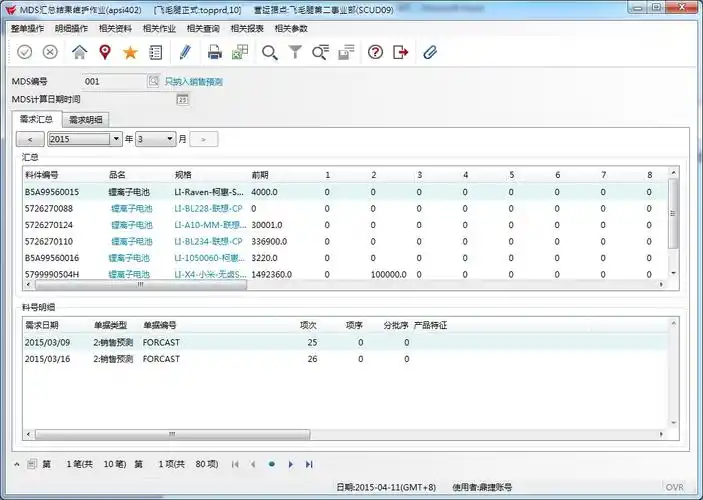Image resolution: width=703 pixels, height=500 pixels.
Task: Open the year 2015 dropdown
Action: click(117, 139)
